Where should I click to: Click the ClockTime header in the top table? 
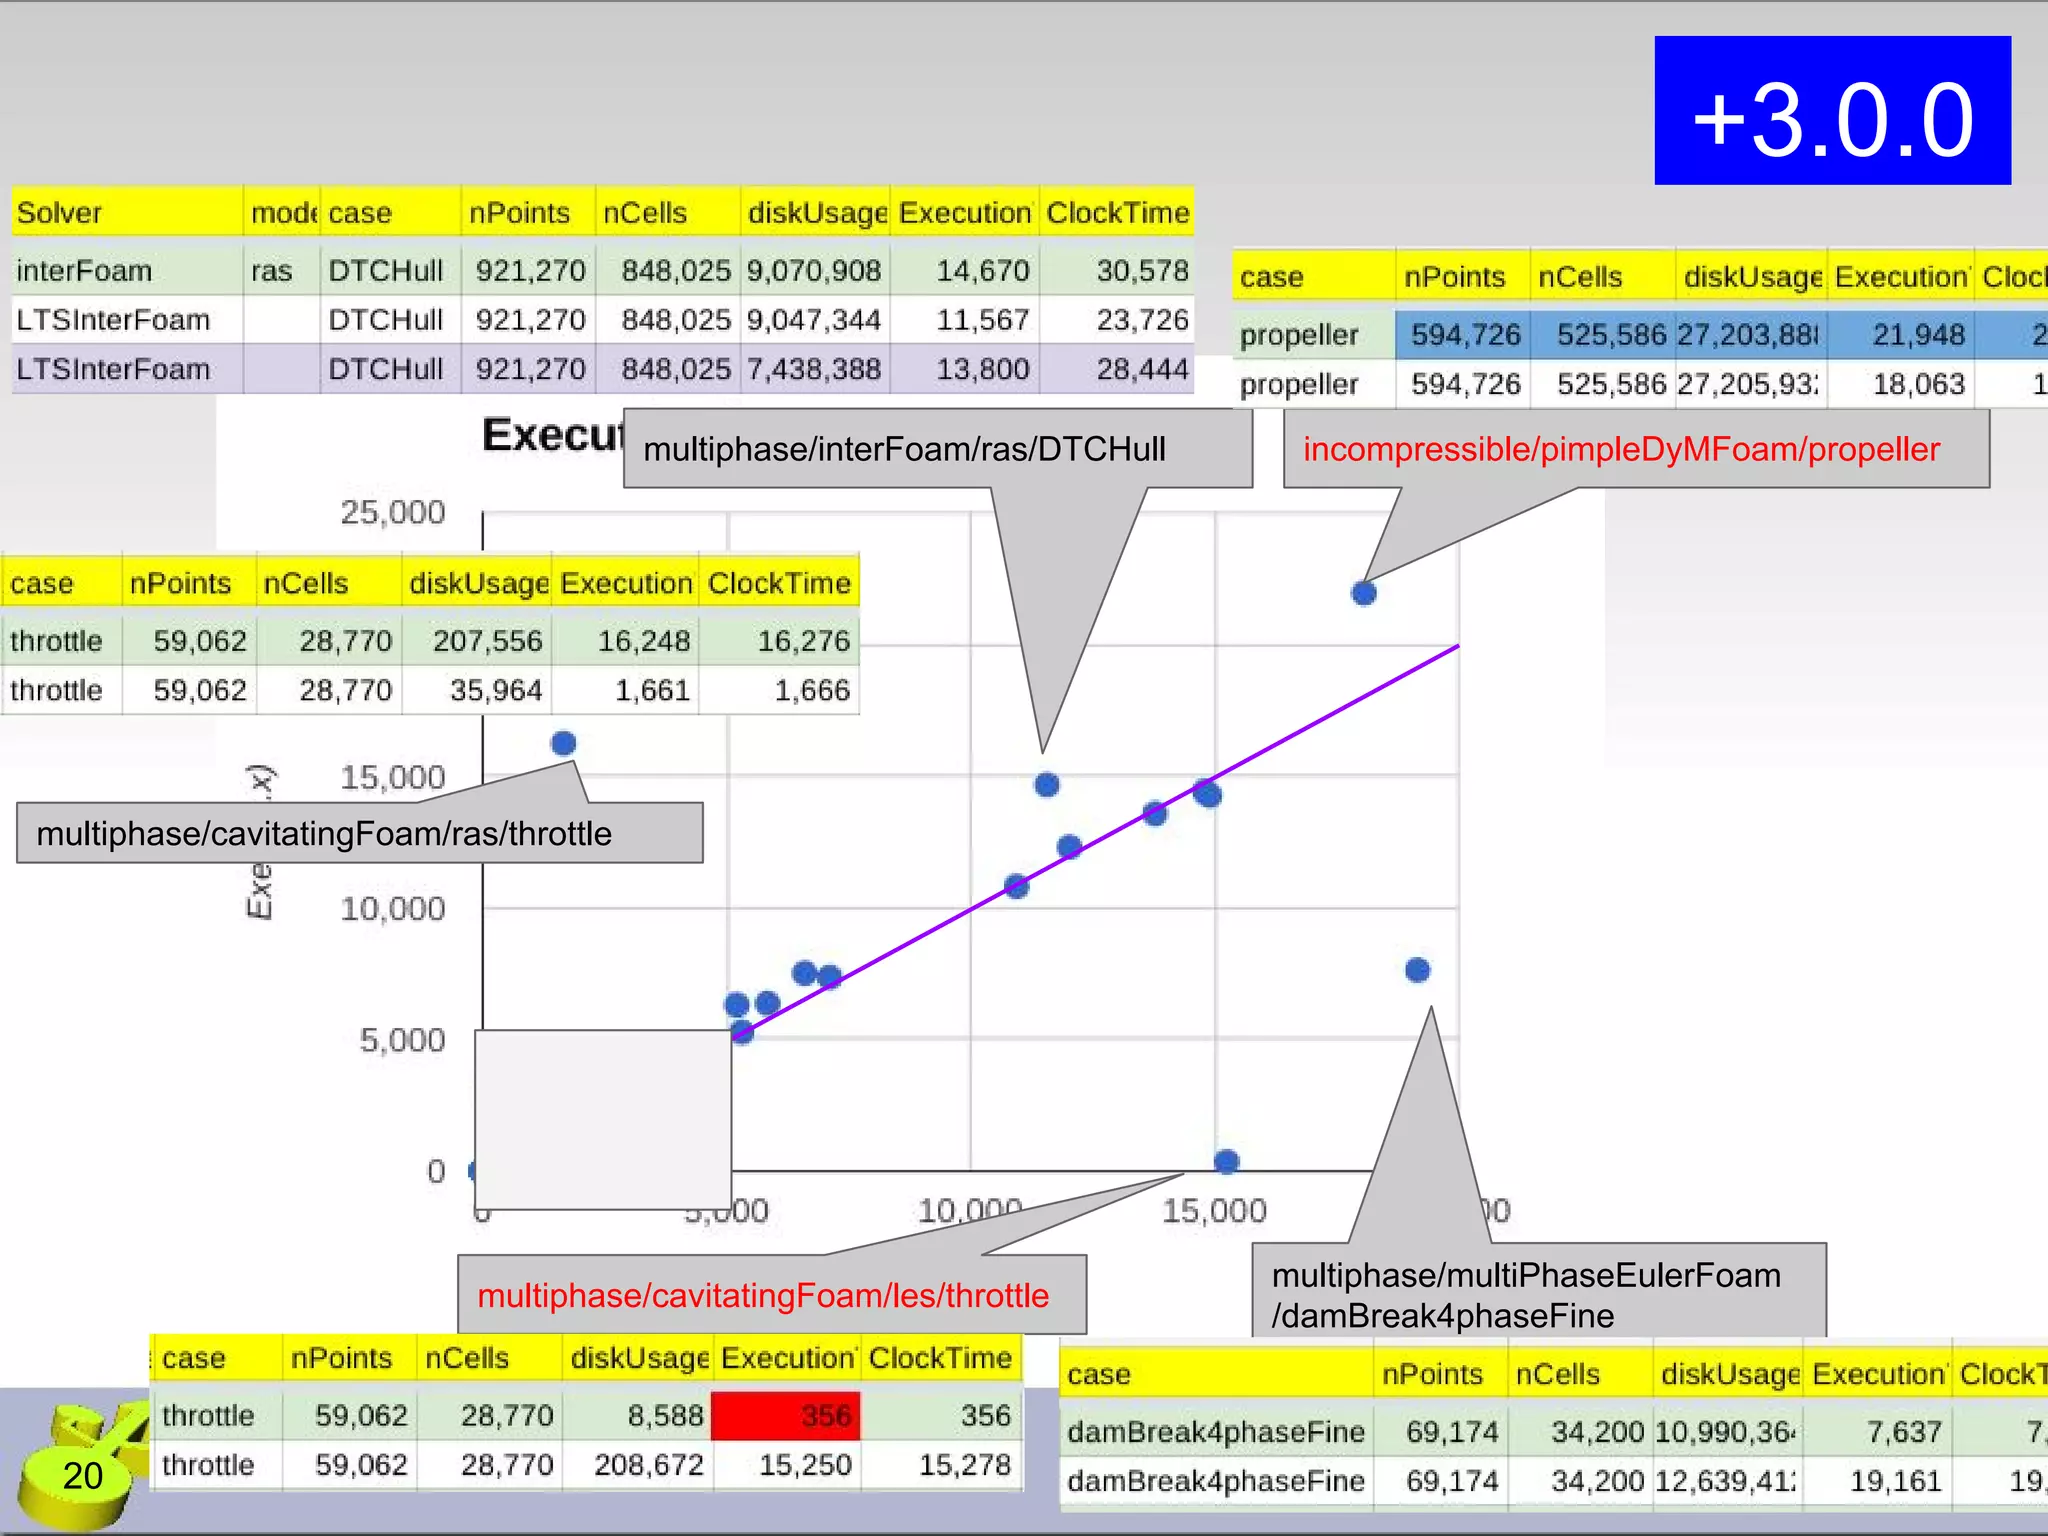pos(1117,213)
